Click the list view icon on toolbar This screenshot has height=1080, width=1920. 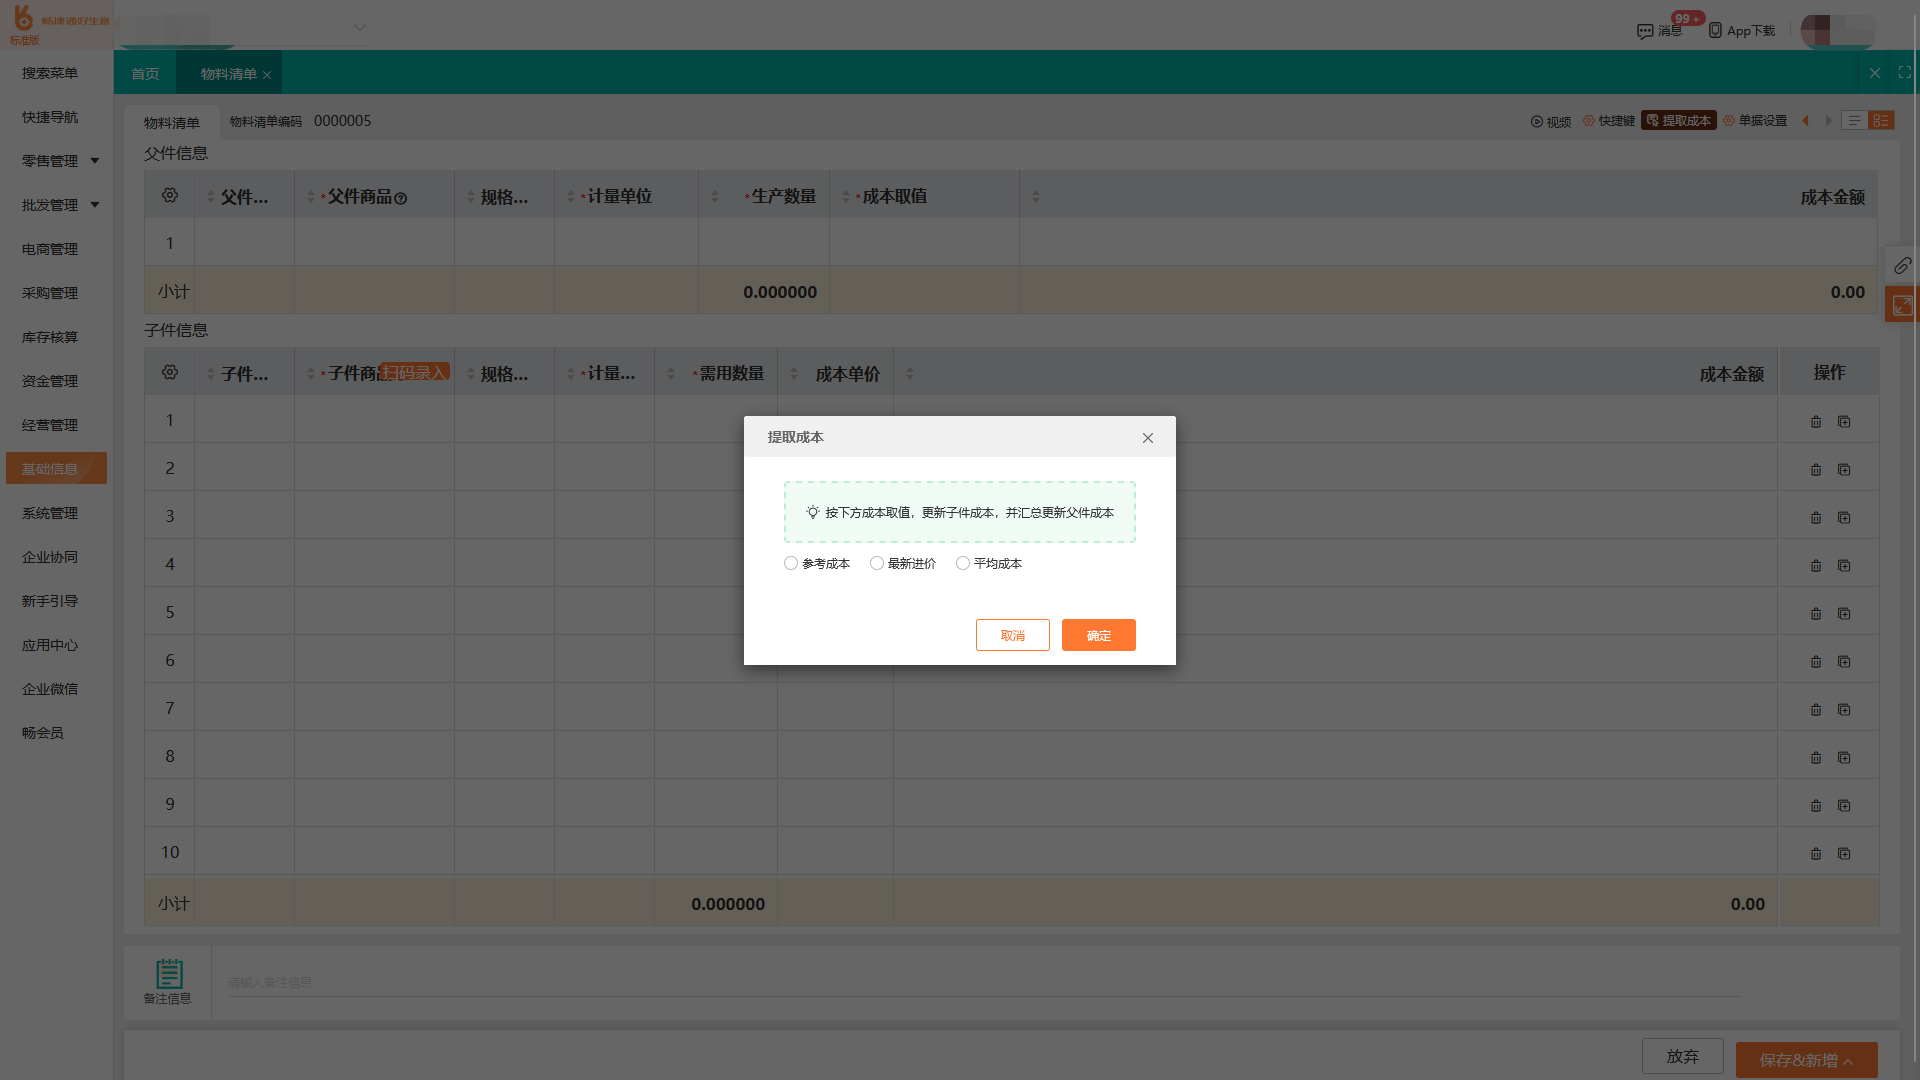(x=1855, y=121)
